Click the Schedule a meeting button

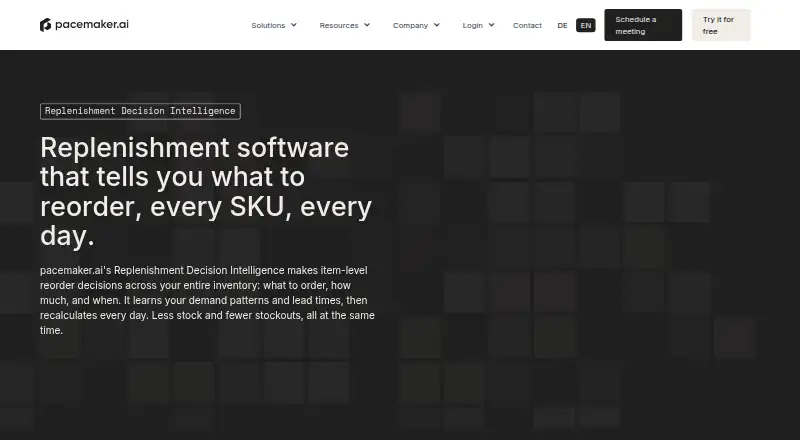643,25
